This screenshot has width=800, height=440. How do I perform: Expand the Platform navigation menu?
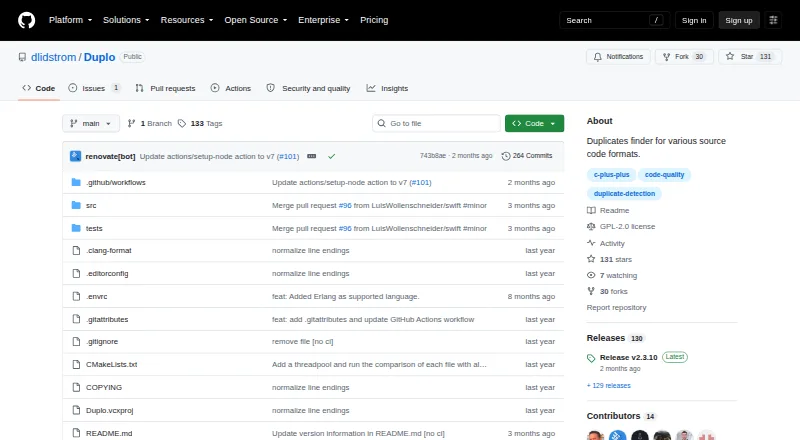point(70,20)
